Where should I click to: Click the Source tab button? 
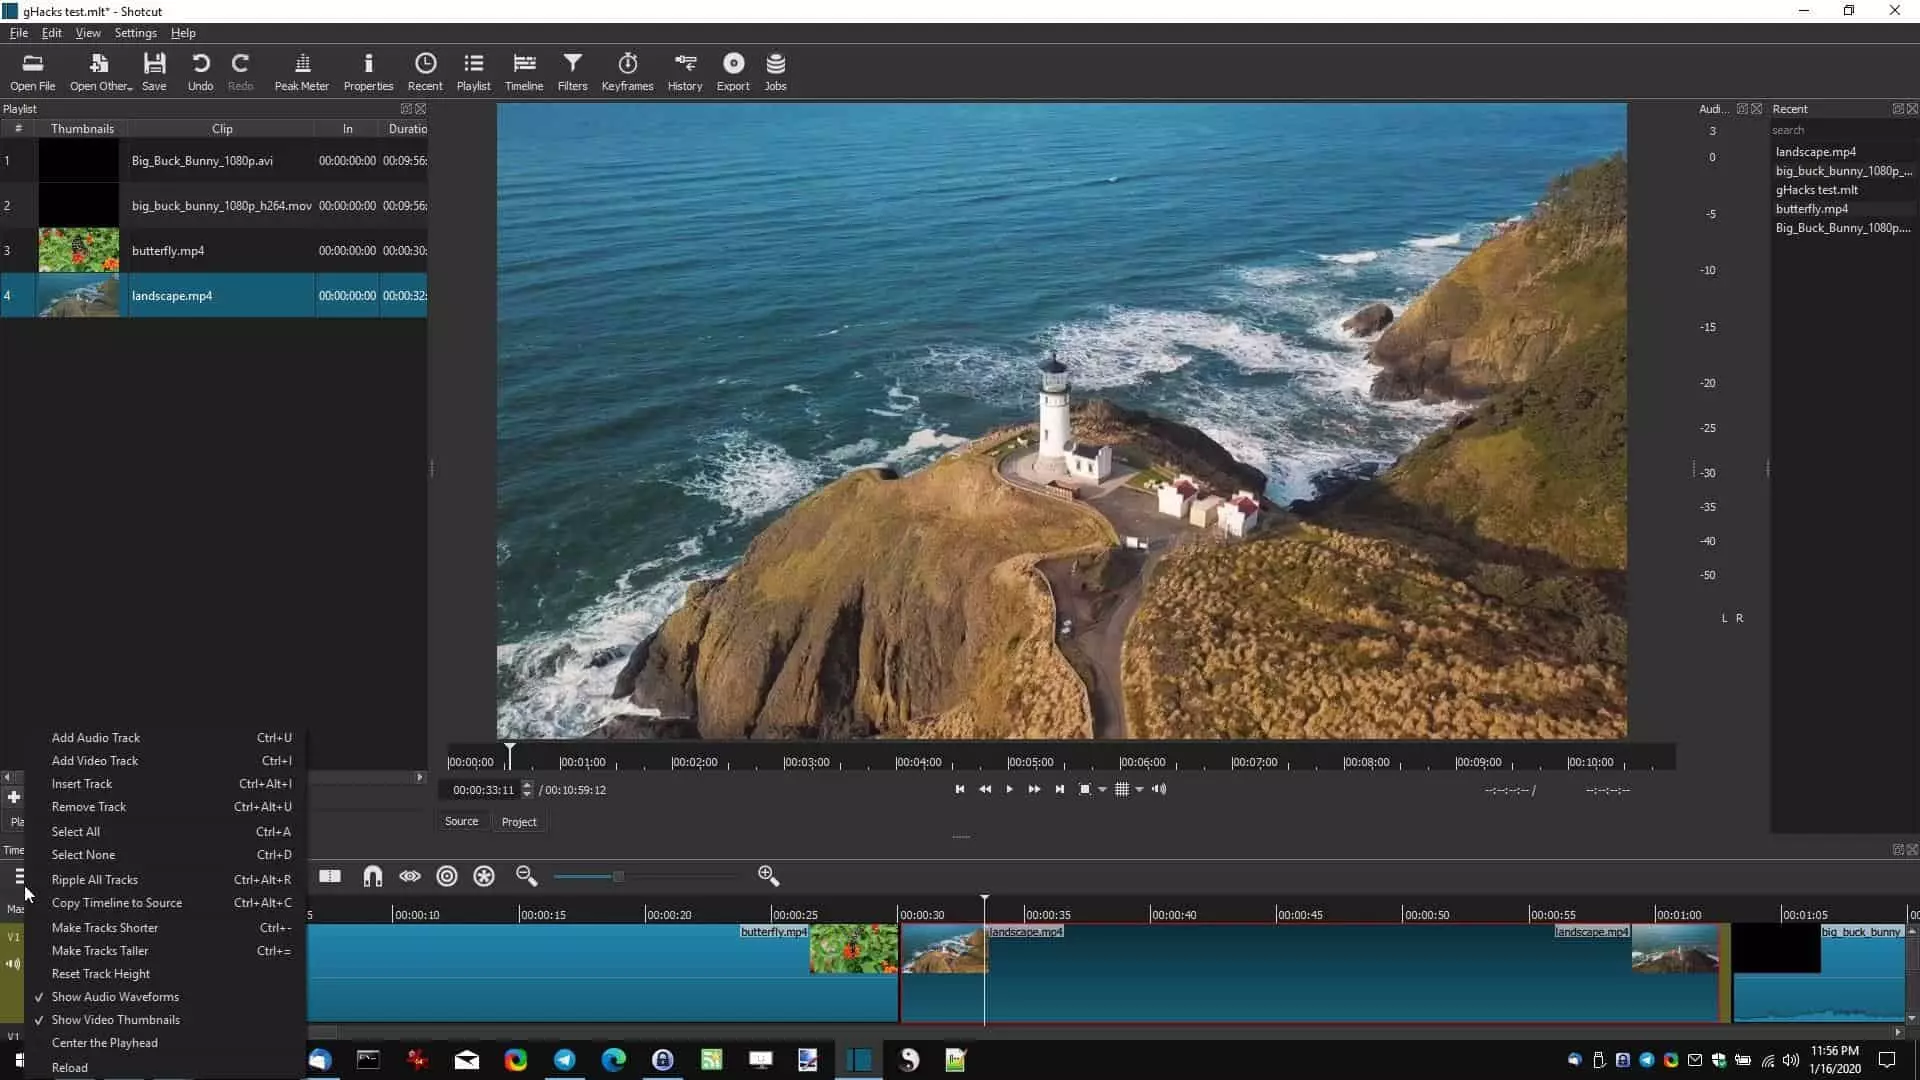pyautogui.click(x=462, y=822)
